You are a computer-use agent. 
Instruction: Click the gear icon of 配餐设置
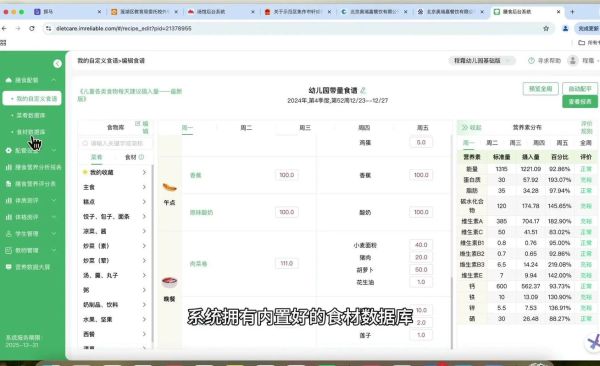click(x=9, y=150)
